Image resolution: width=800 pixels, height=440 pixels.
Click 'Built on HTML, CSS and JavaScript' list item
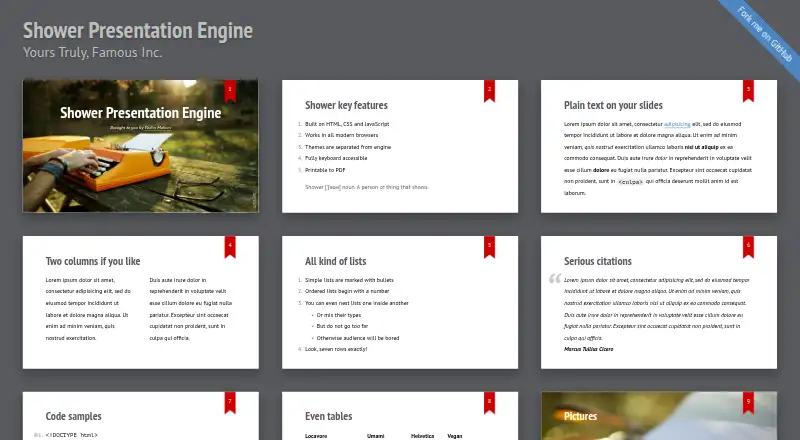point(347,124)
